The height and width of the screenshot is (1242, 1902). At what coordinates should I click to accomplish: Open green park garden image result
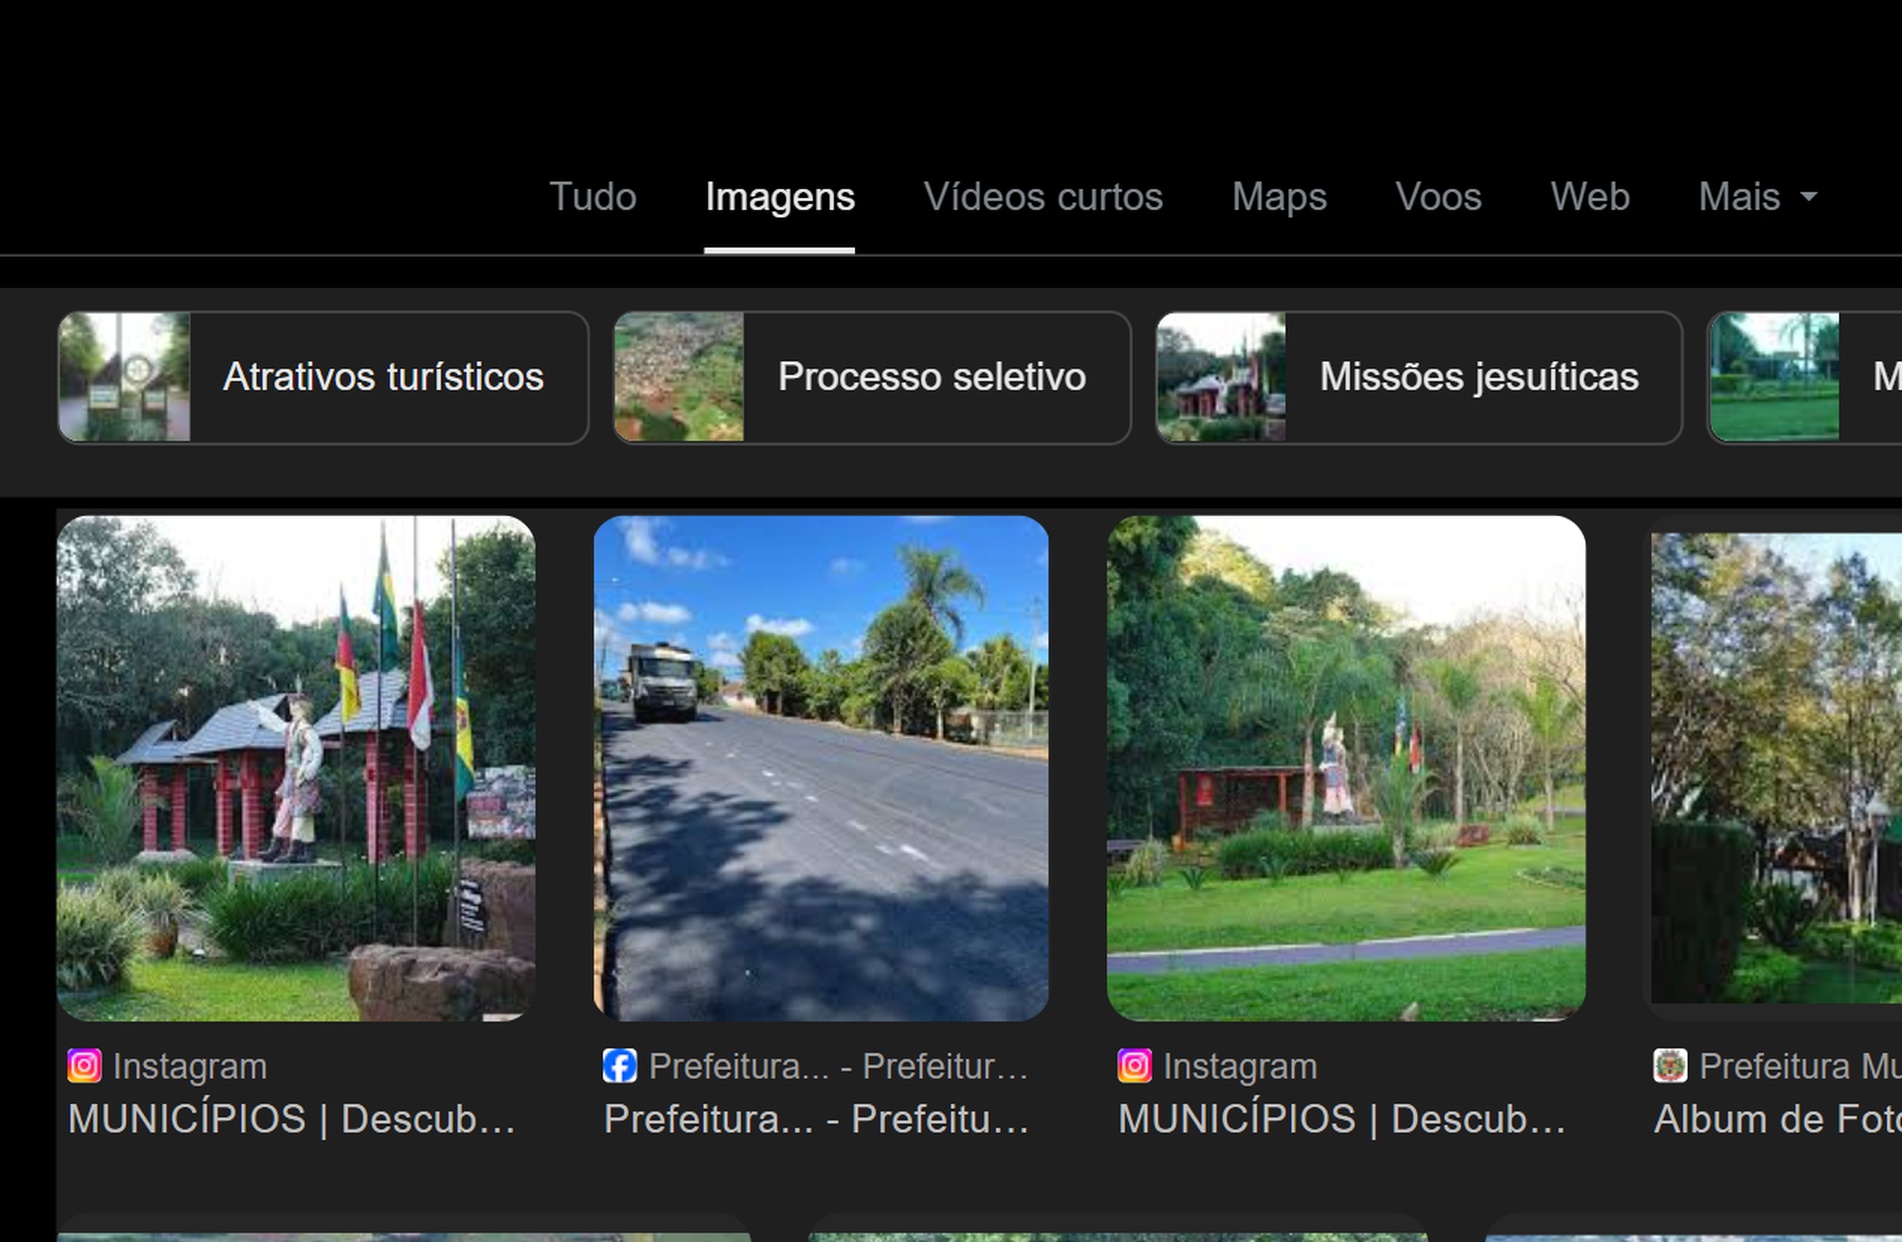click(1345, 767)
